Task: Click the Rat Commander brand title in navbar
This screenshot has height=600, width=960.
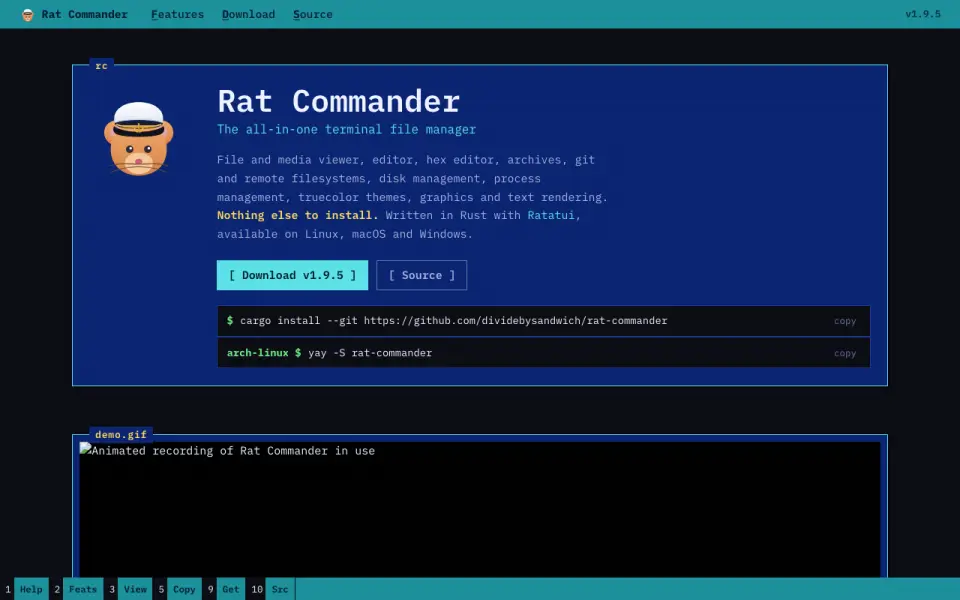Action: coord(84,14)
